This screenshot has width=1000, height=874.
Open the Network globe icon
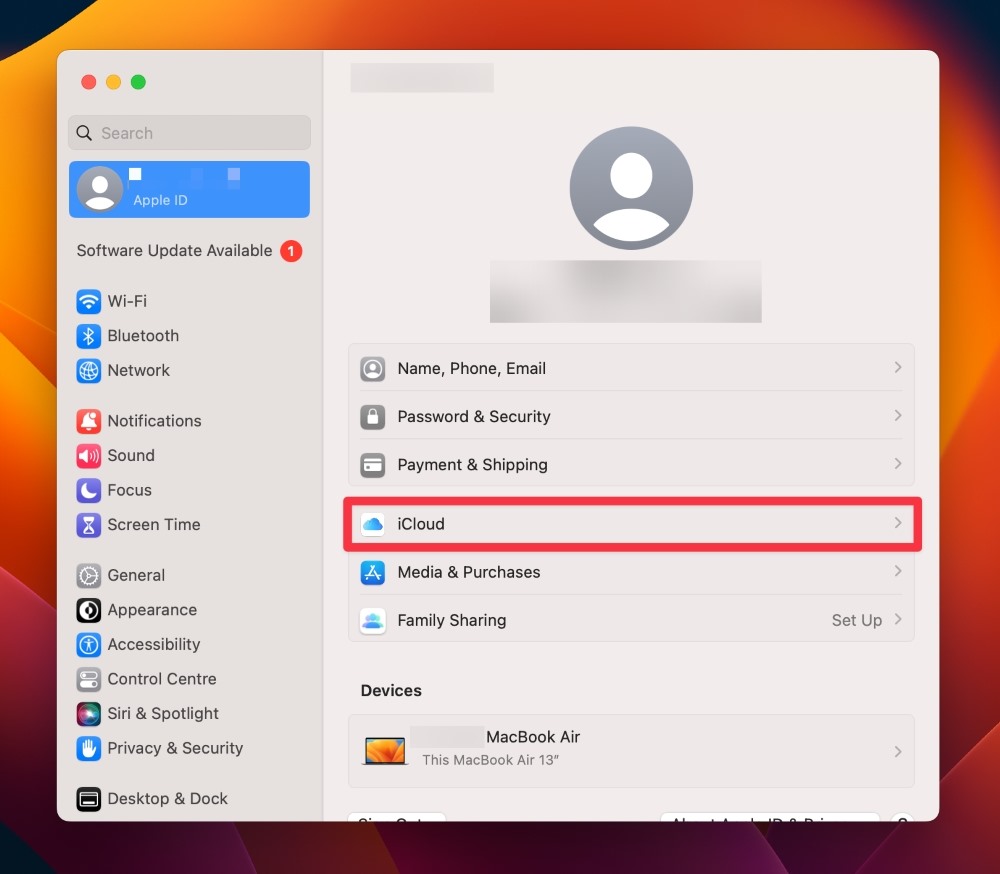pyautogui.click(x=89, y=371)
